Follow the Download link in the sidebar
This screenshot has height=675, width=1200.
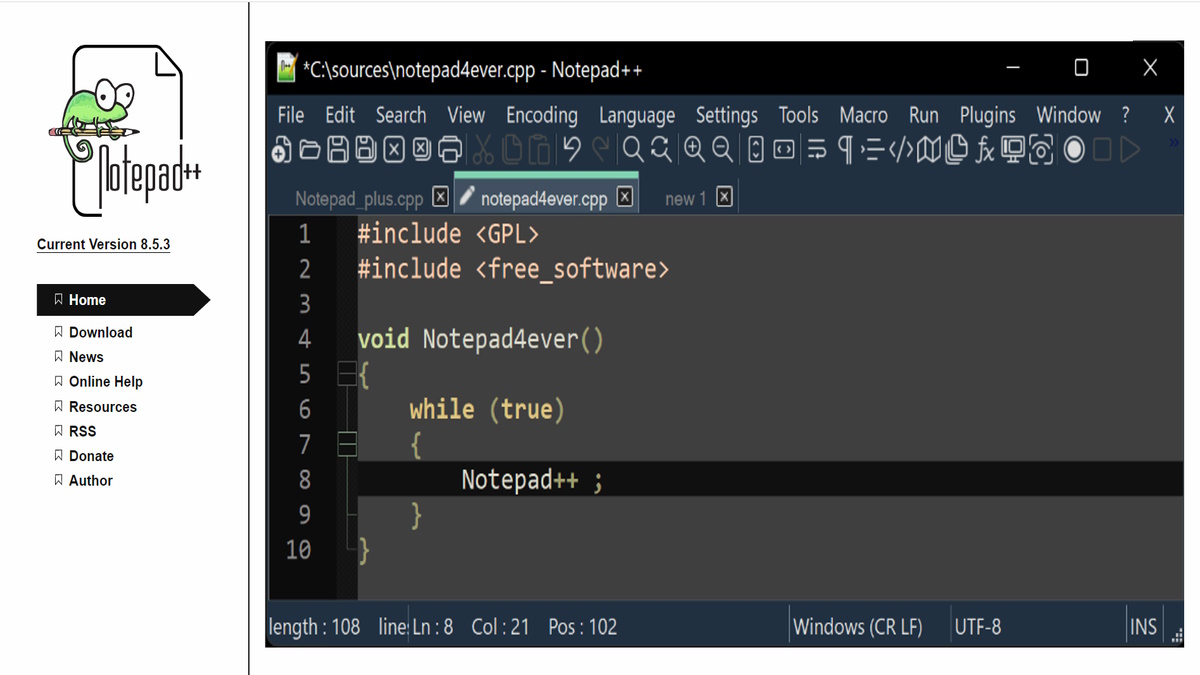point(100,332)
